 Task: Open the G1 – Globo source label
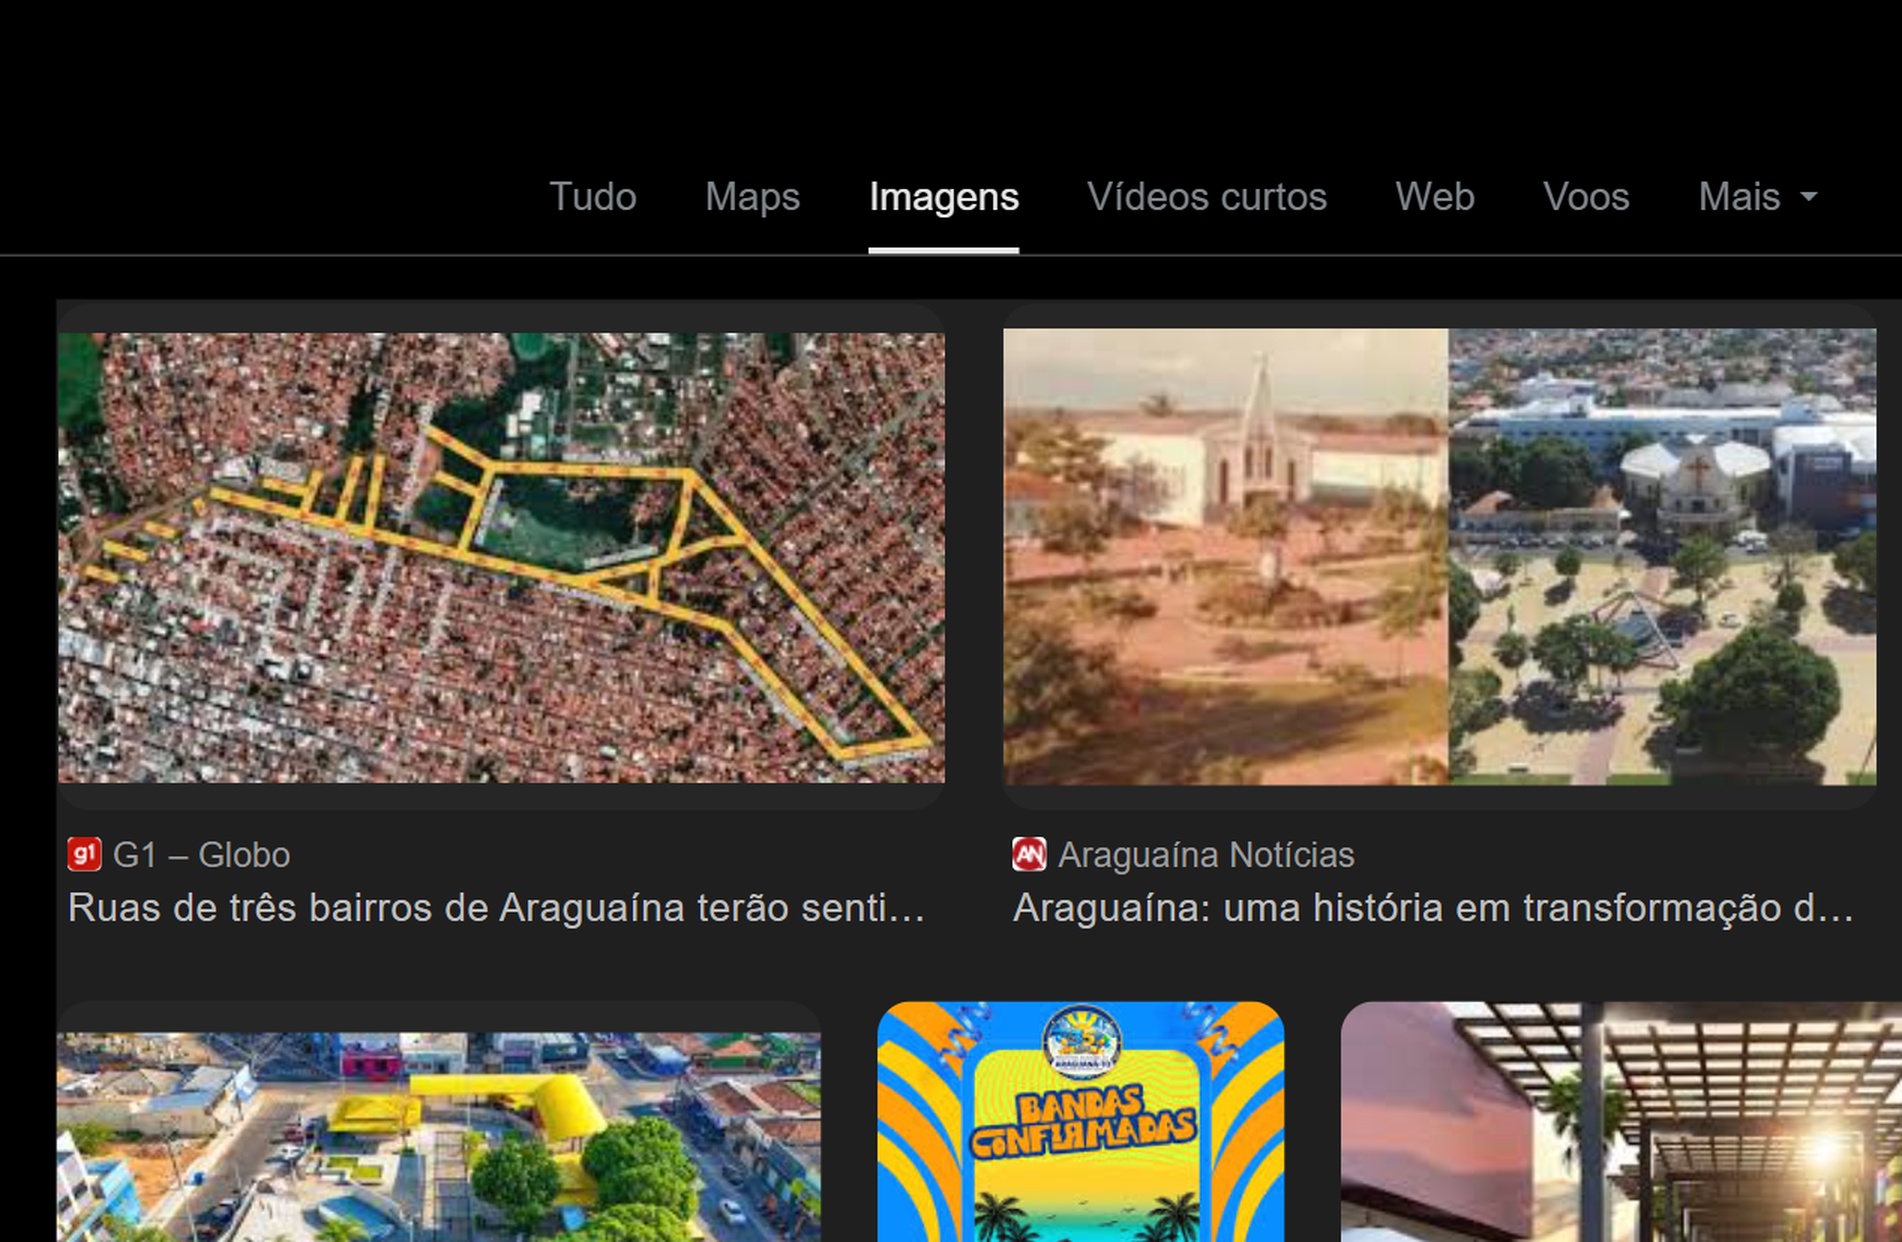point(201,855)
